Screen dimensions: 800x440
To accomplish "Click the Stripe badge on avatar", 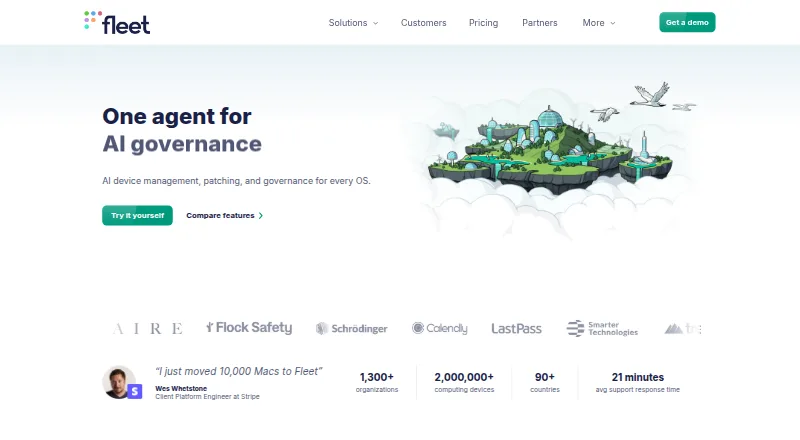I will pos(134,392).
